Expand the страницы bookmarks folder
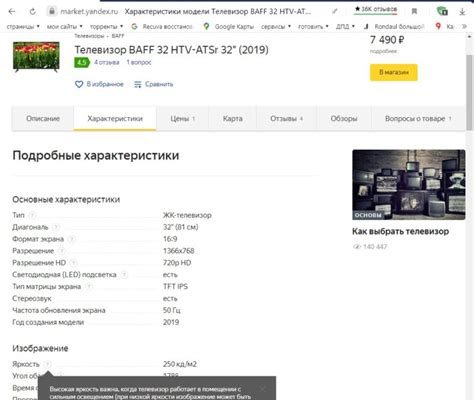This screenshot has height=400, width=474. pos(23,26)
